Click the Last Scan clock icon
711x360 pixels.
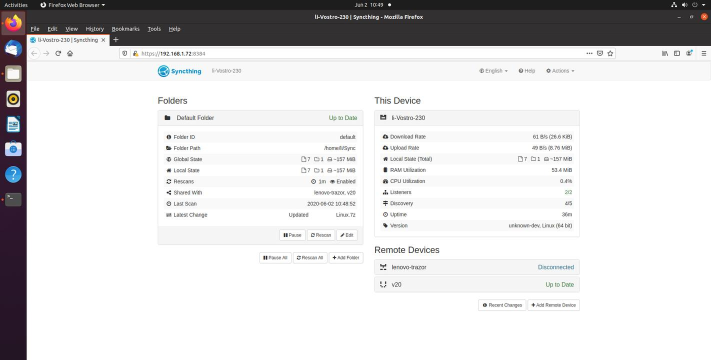169,204
